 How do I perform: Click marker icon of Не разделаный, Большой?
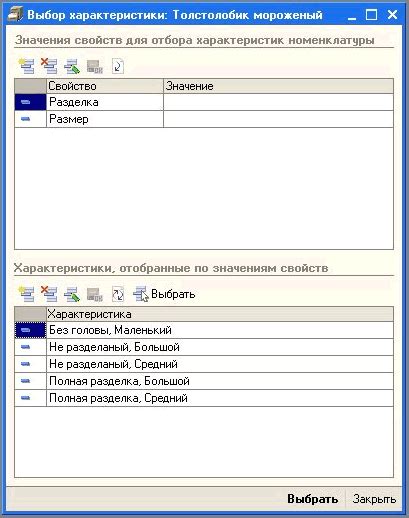[25, 347]
